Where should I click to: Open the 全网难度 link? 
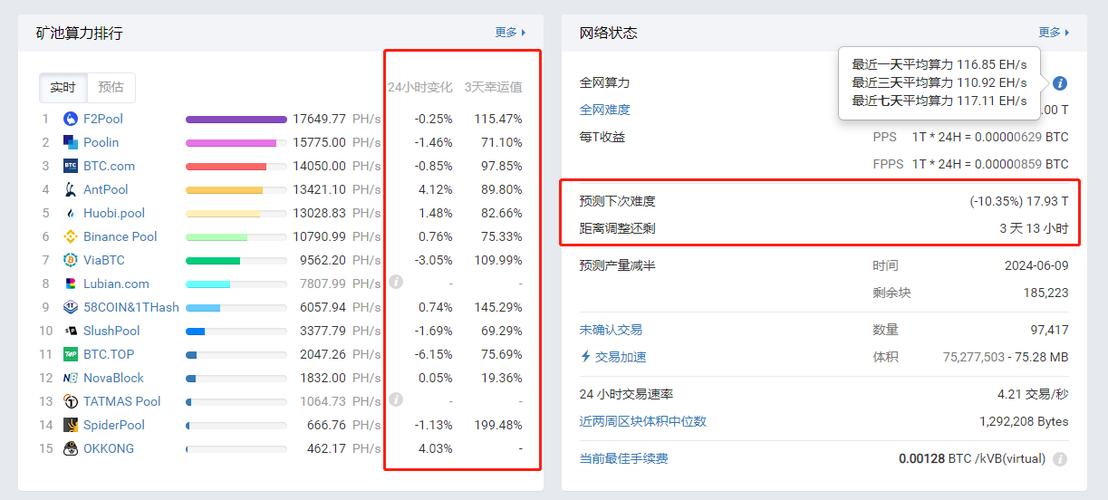click(x=605, y=110)
